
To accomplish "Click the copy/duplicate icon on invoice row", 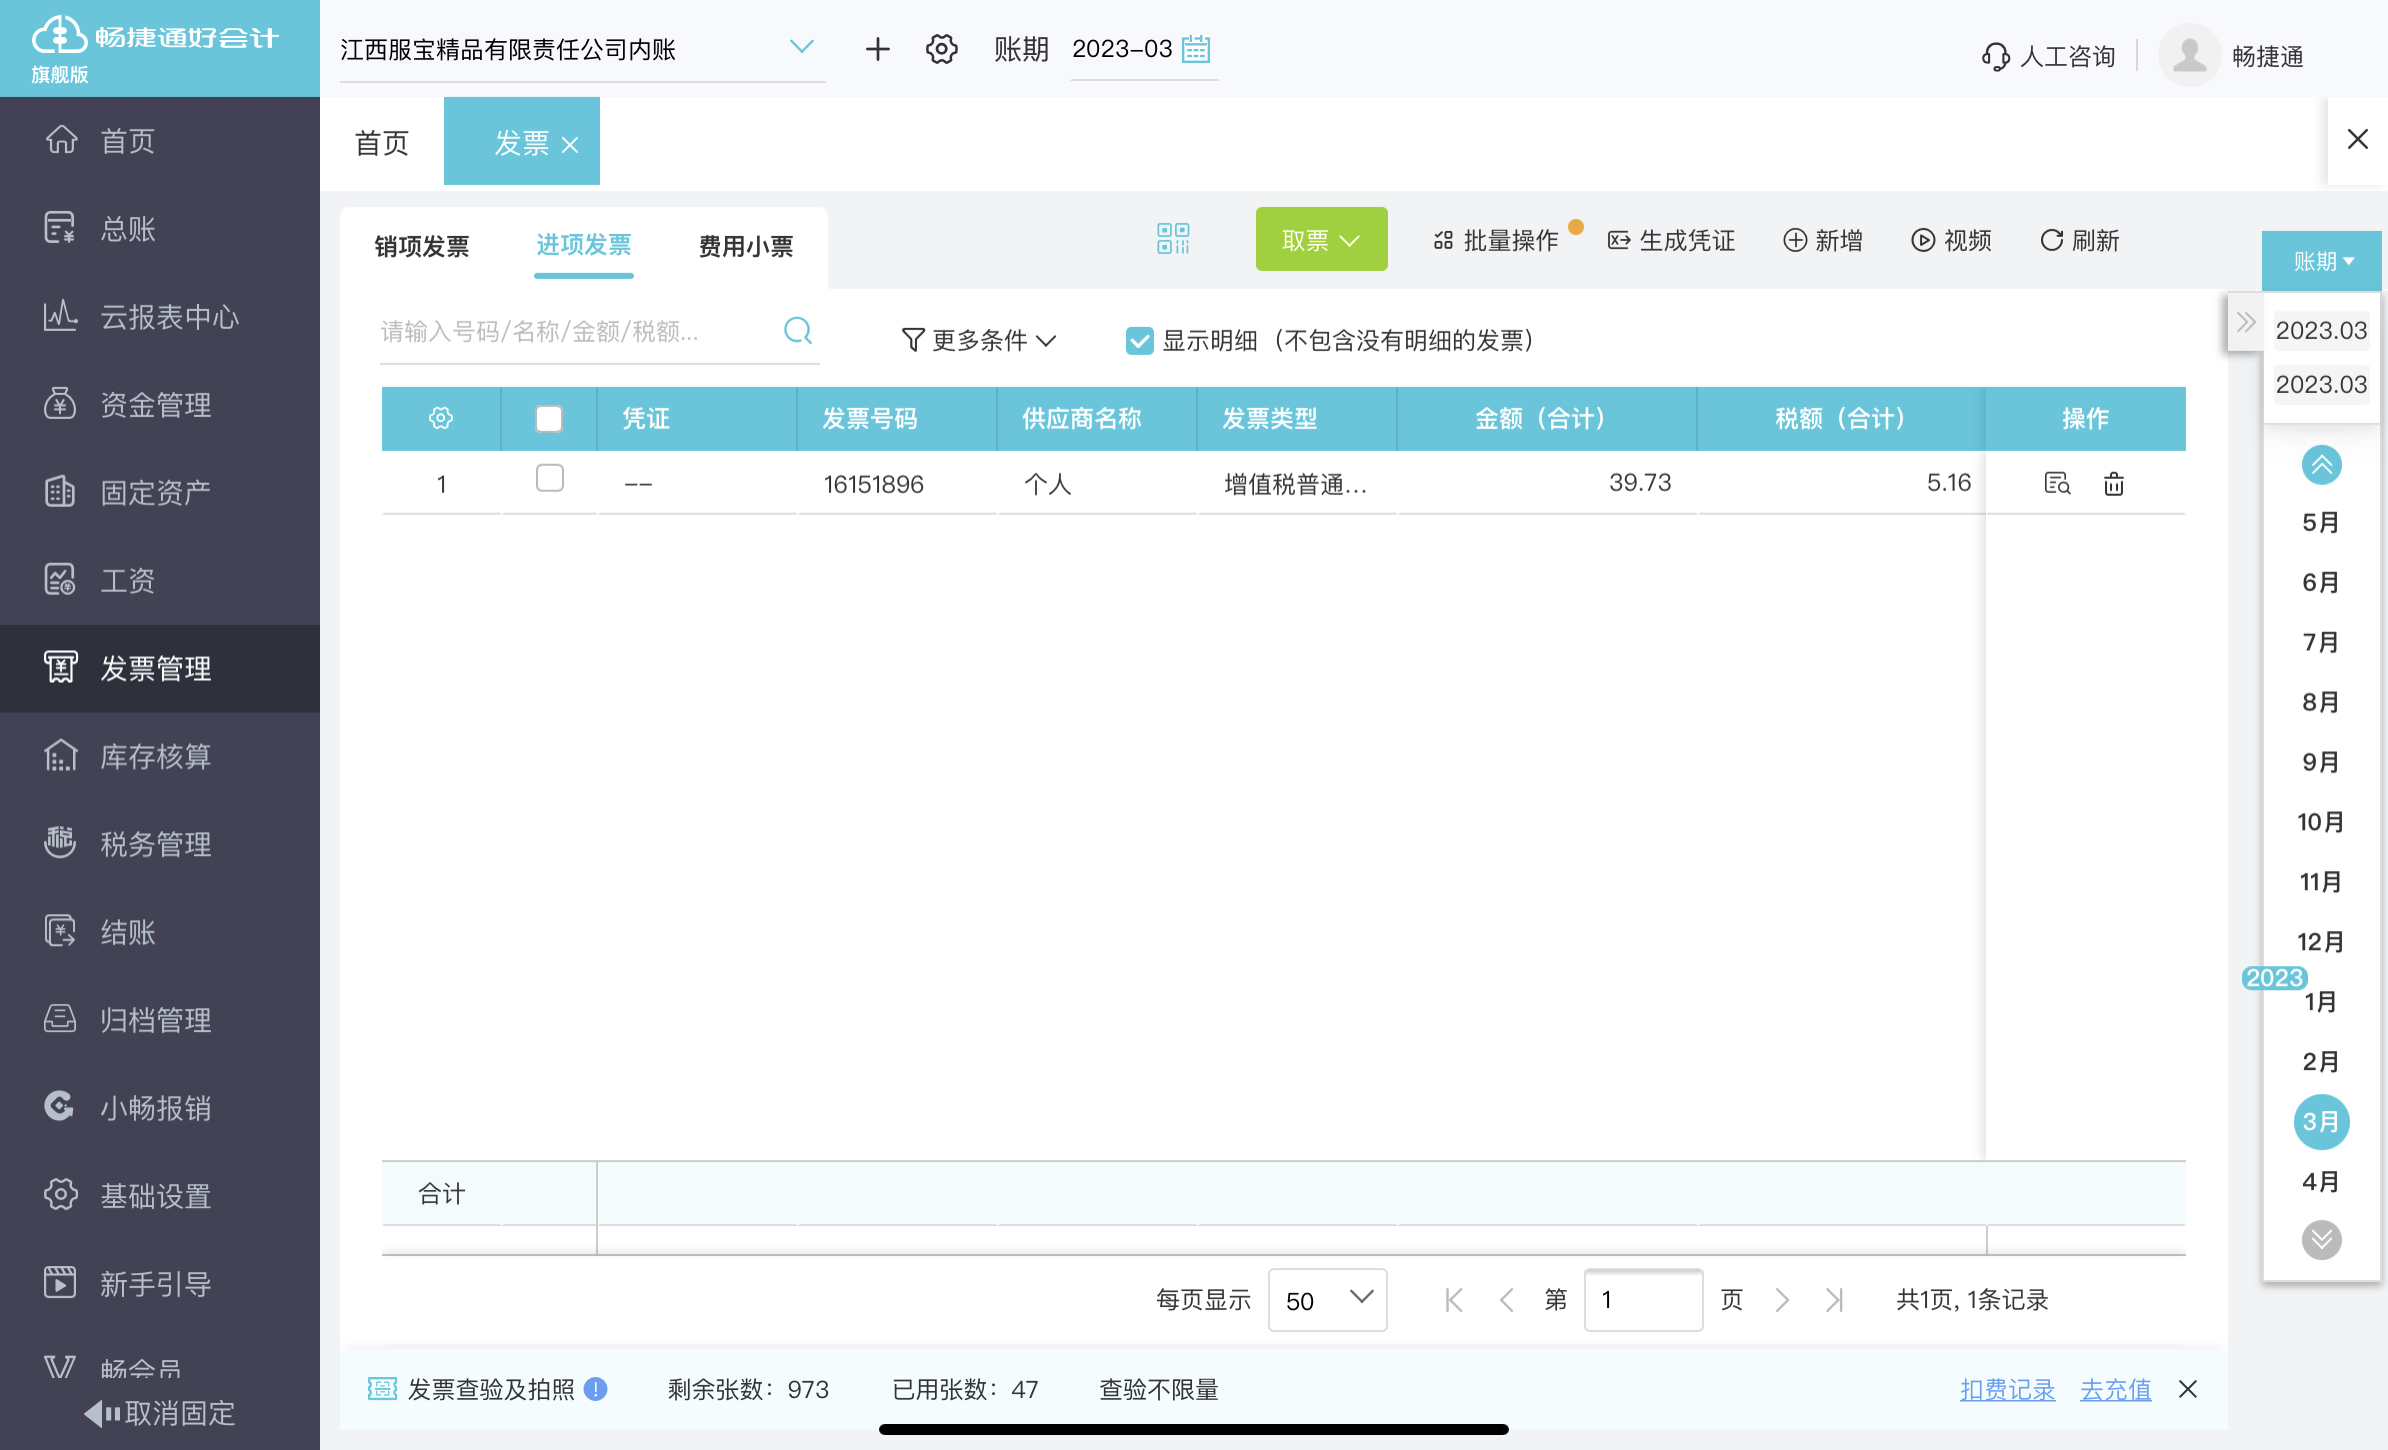I will (x=2057, y=483).
